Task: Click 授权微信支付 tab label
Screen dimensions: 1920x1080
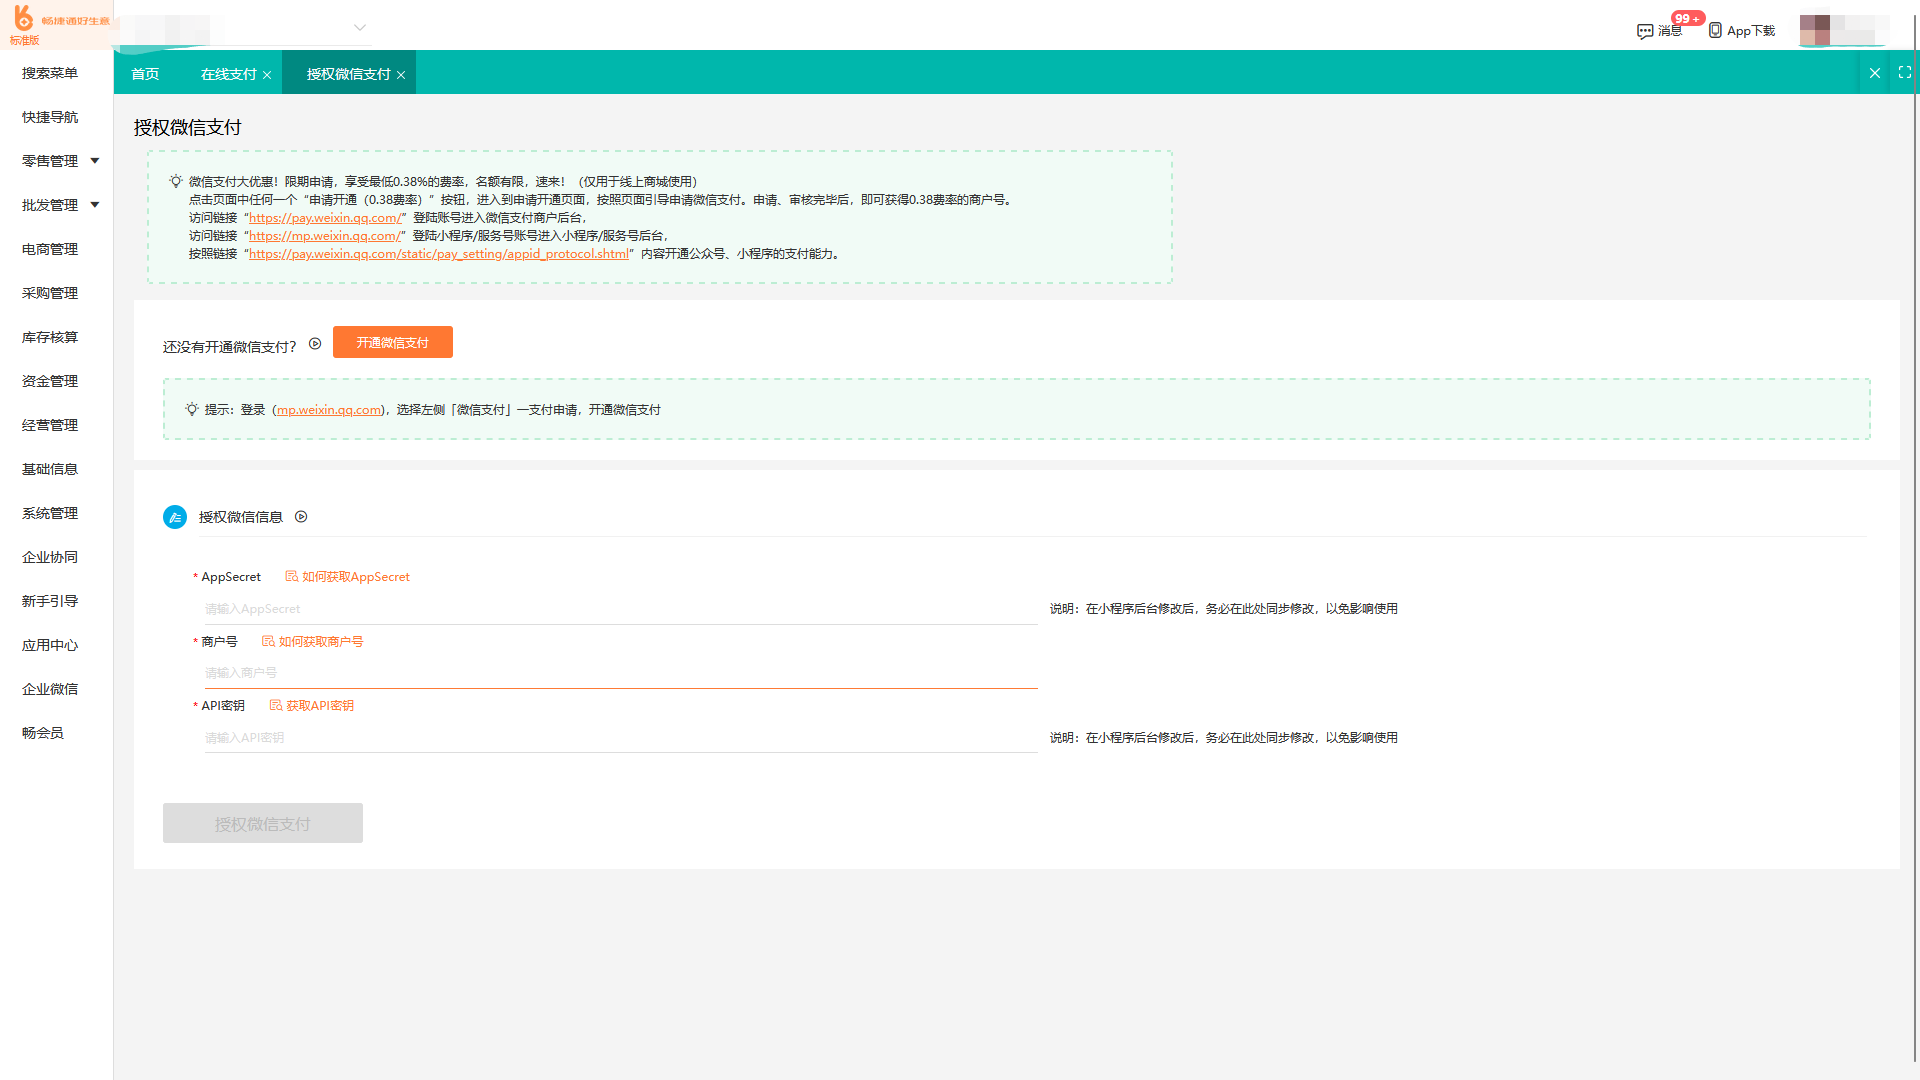Action: pyautogui.click(x=348, y=73)
